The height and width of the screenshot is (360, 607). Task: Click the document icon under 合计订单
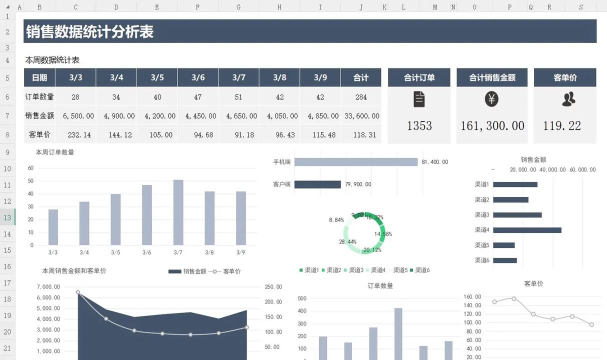pyautogui.click(x=419, y=99)
